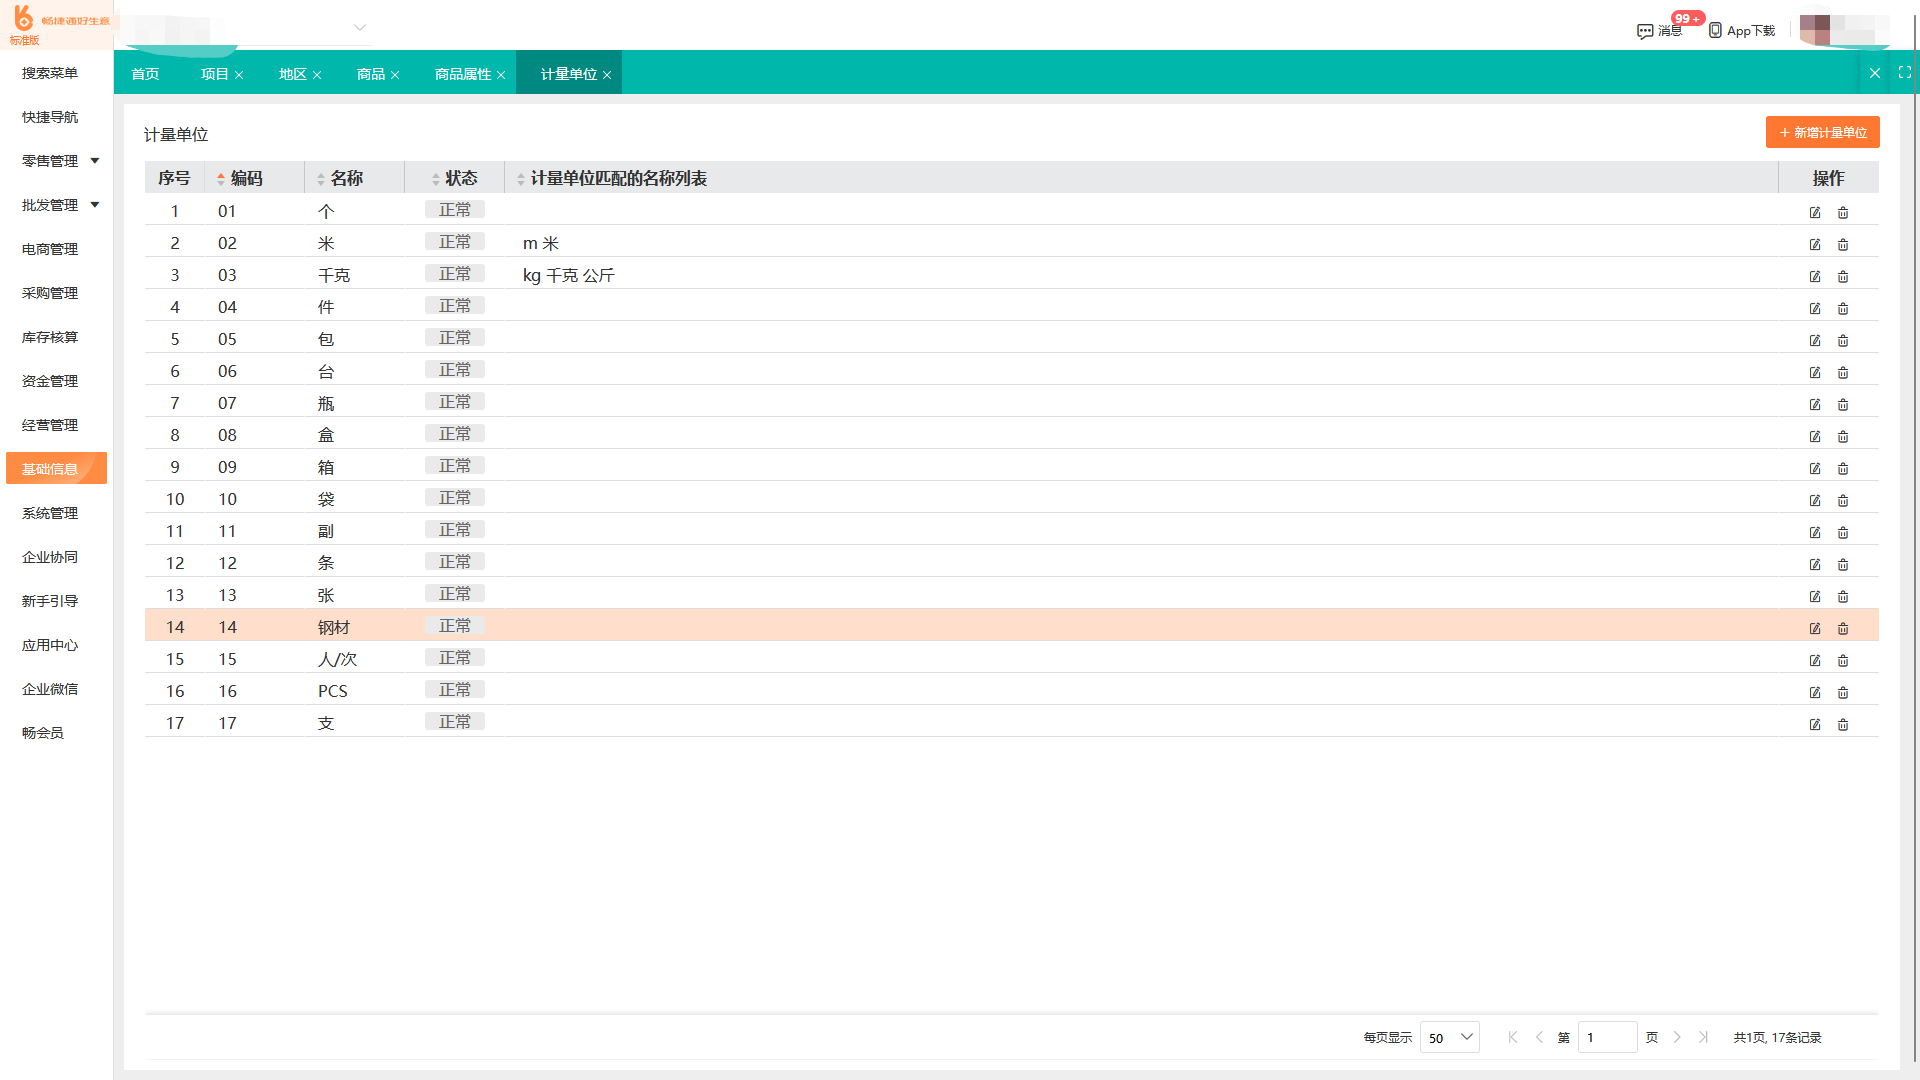Screen dimensions: 1920x1080
Task: Open 商品 tab dropdown
Action: pyautogui.click(x=371, y=73)
